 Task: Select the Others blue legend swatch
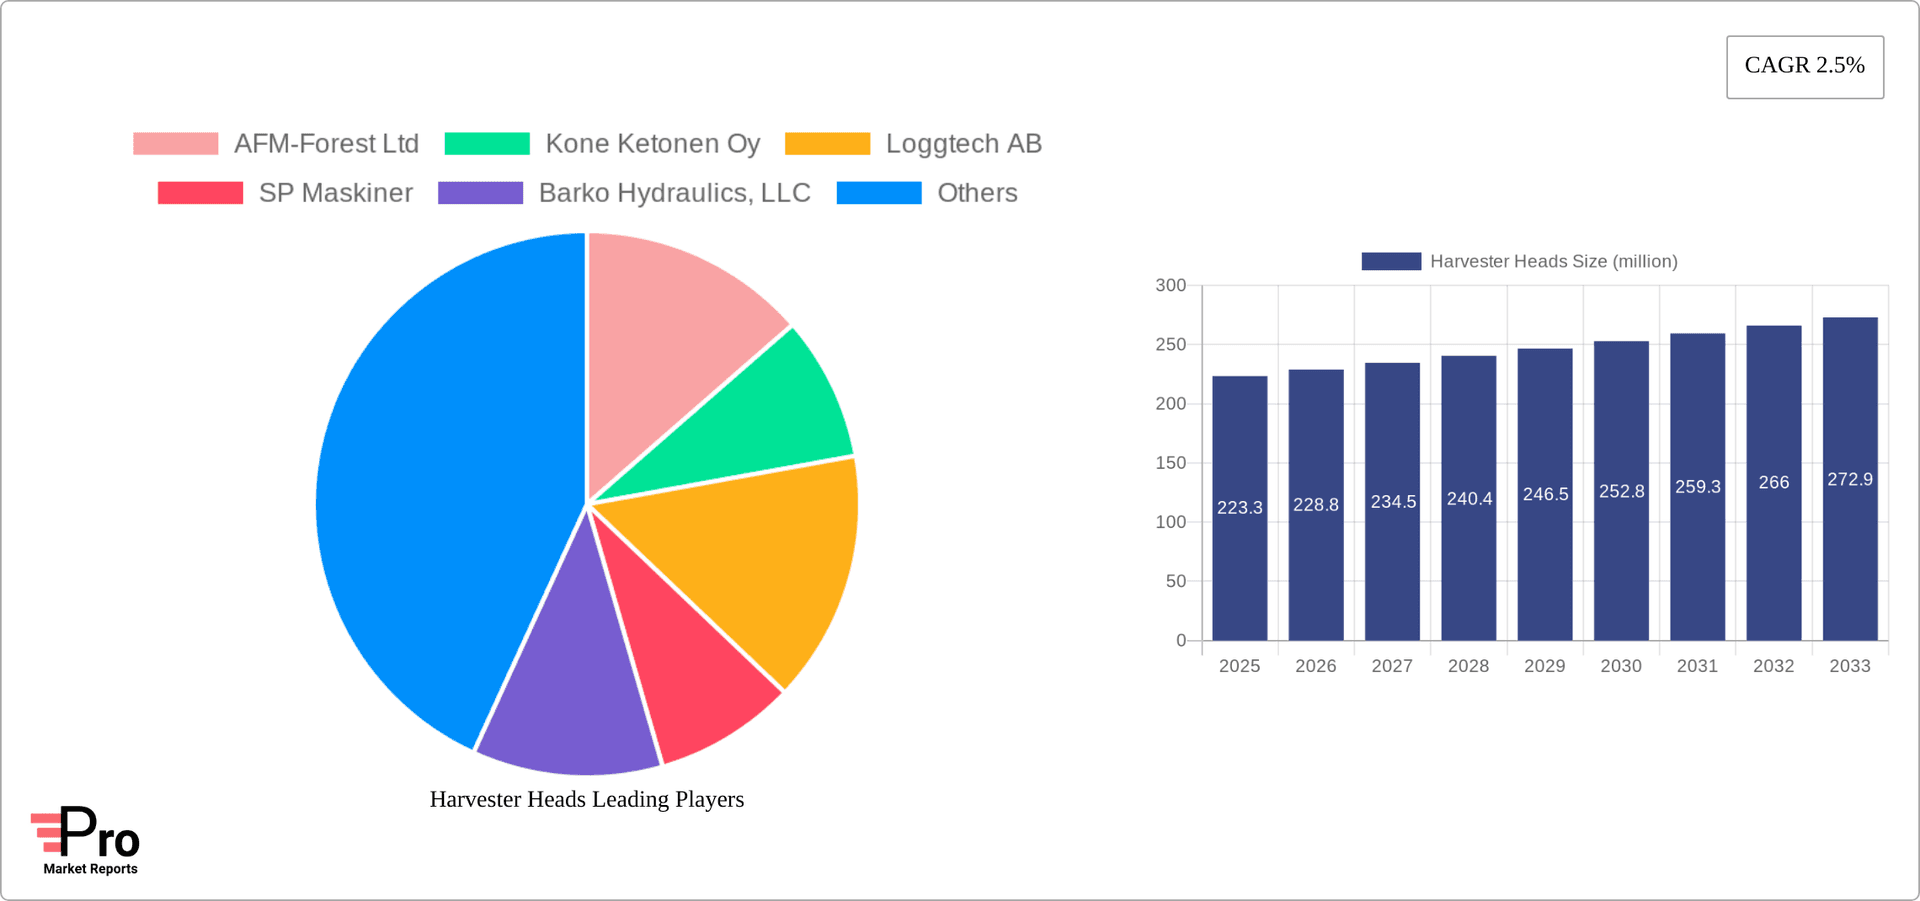click(879, 192)
